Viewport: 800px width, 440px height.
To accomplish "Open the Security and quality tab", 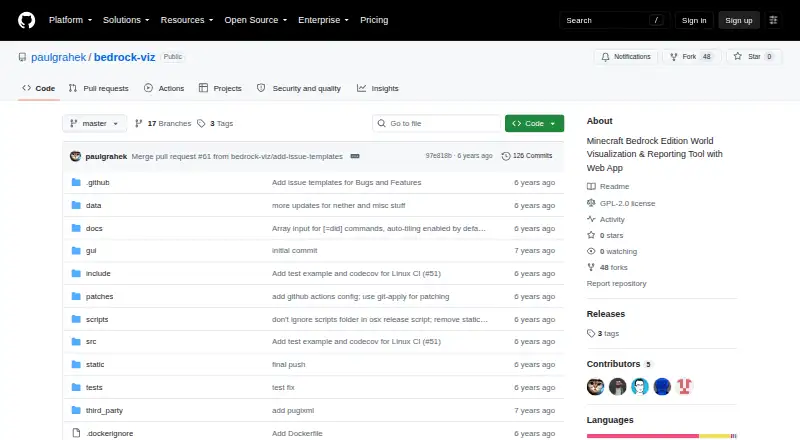I will tap(298, 88).
